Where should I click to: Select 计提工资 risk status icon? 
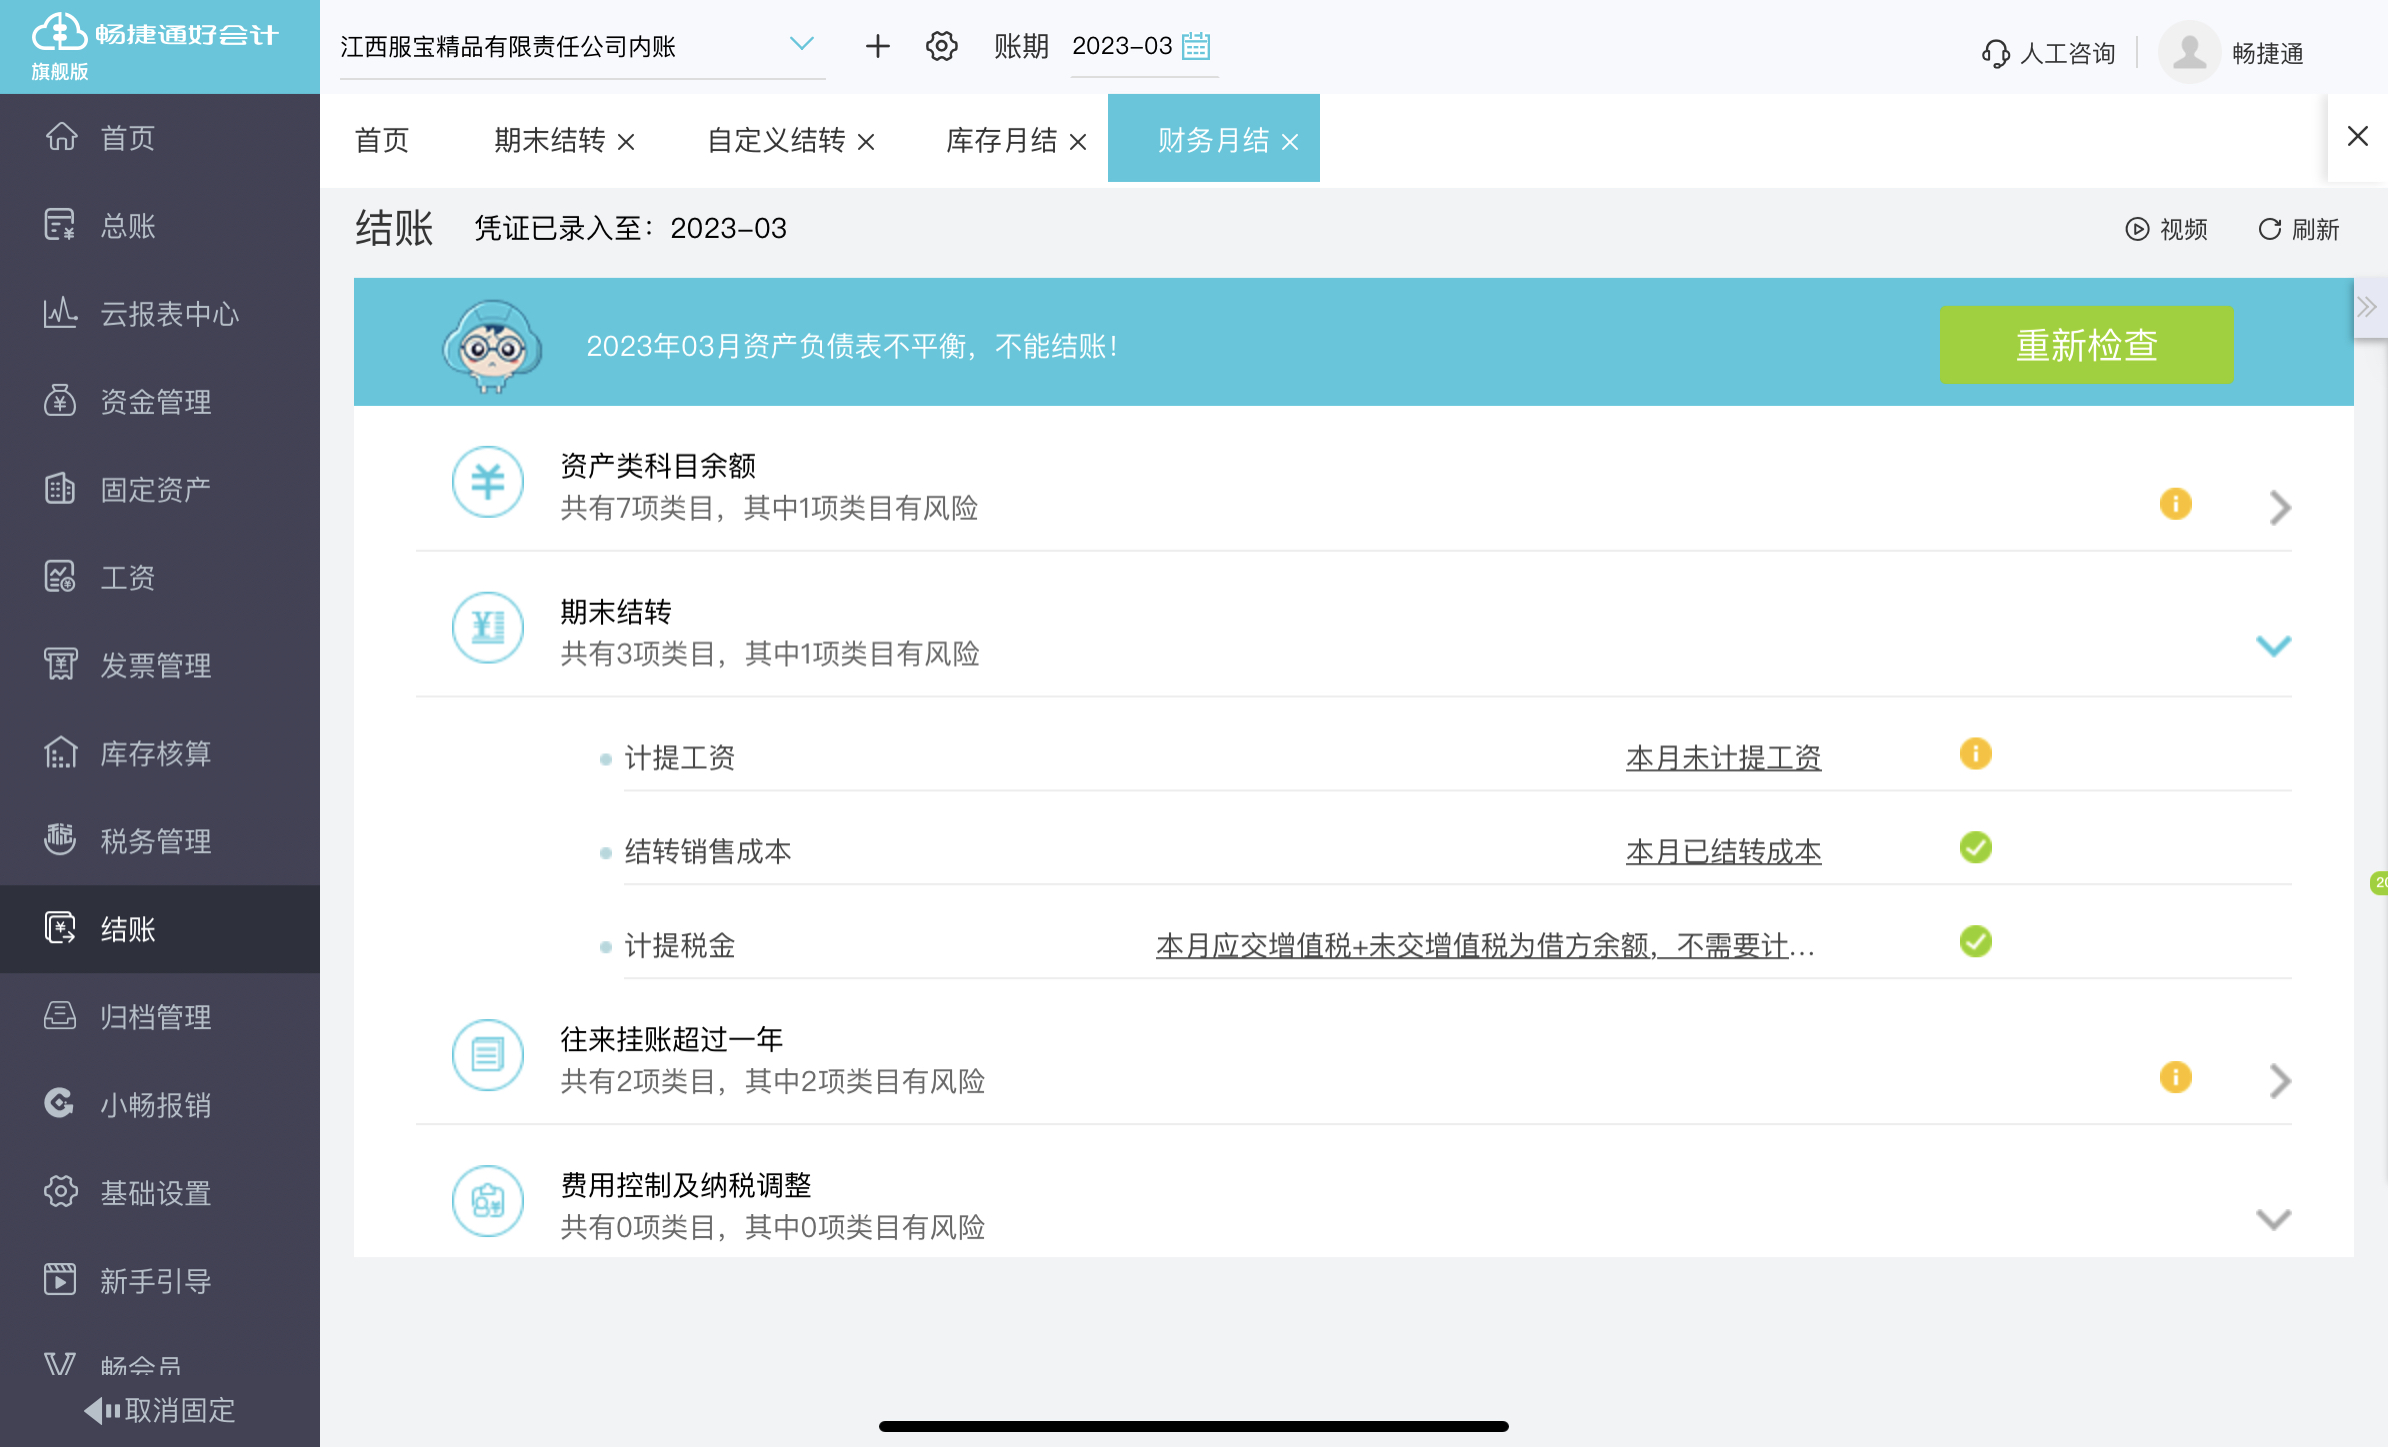[x=1975, y=754]
